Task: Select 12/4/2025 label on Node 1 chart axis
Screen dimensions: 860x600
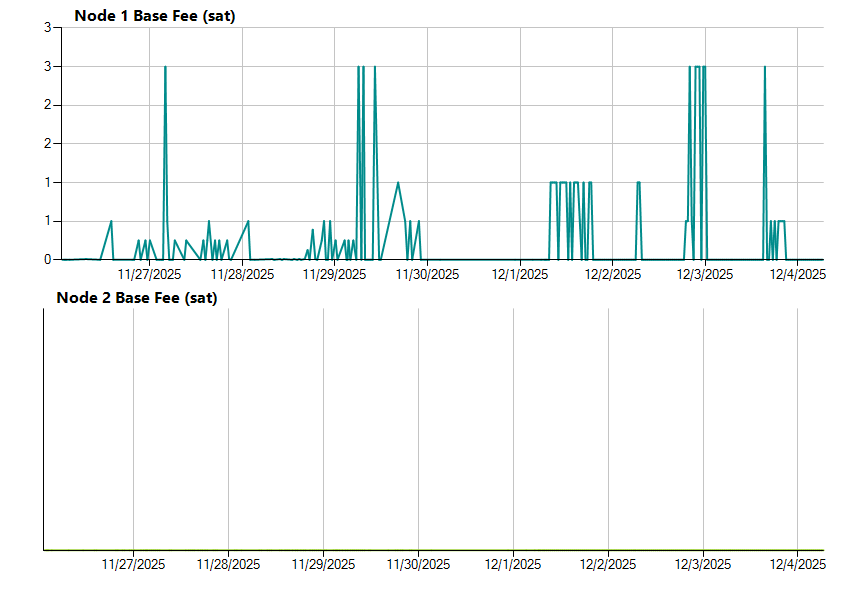Action: coord(796,273)
